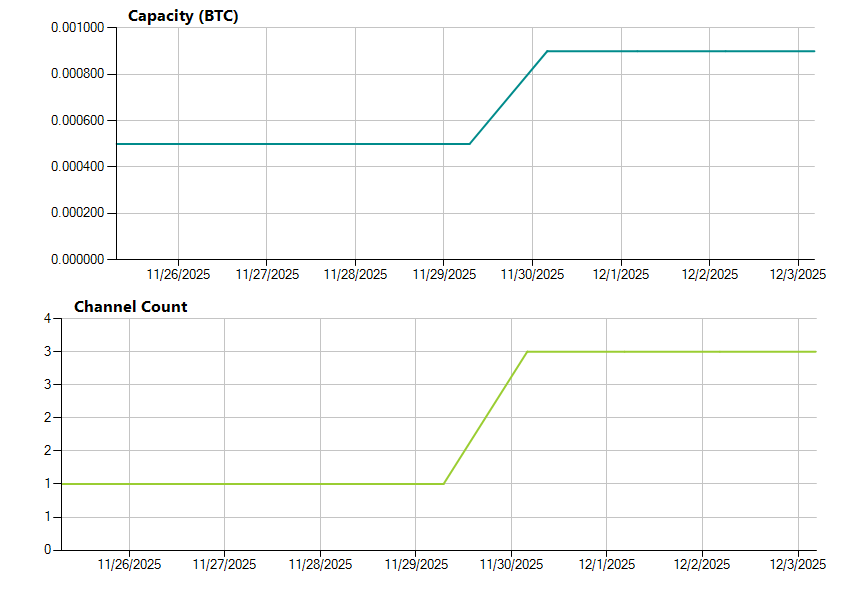Click where the teal capacity line peaks and flattens
860x600 pixels.
click(x=547, y=51)
